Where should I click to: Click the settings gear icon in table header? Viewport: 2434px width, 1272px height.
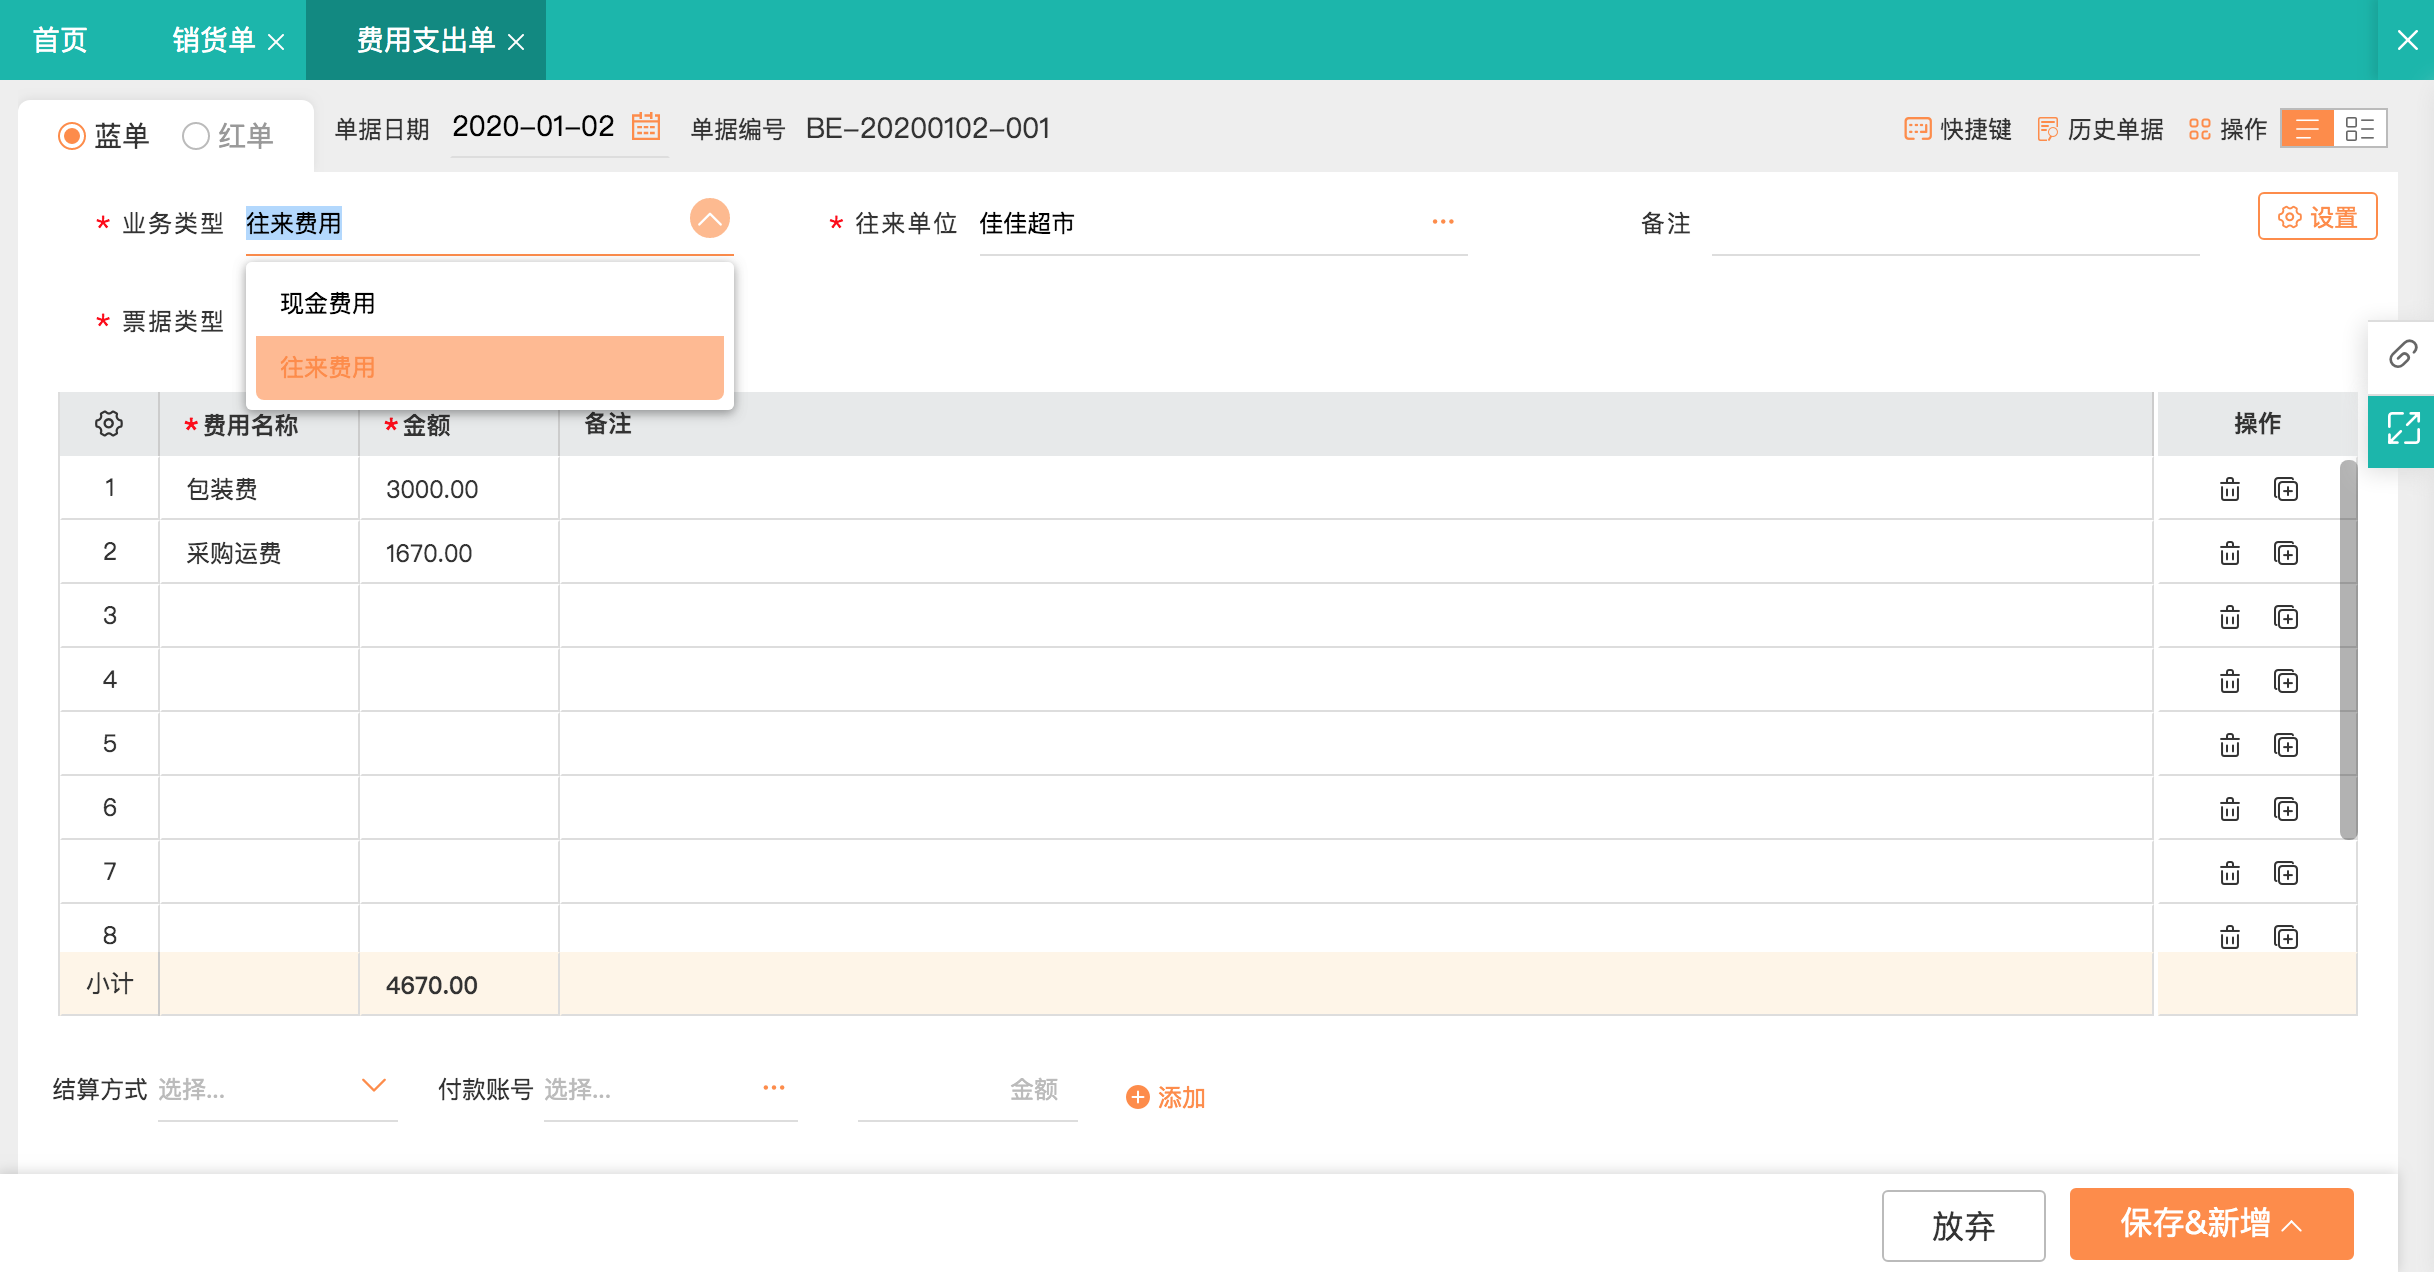[x=109, y=423]
